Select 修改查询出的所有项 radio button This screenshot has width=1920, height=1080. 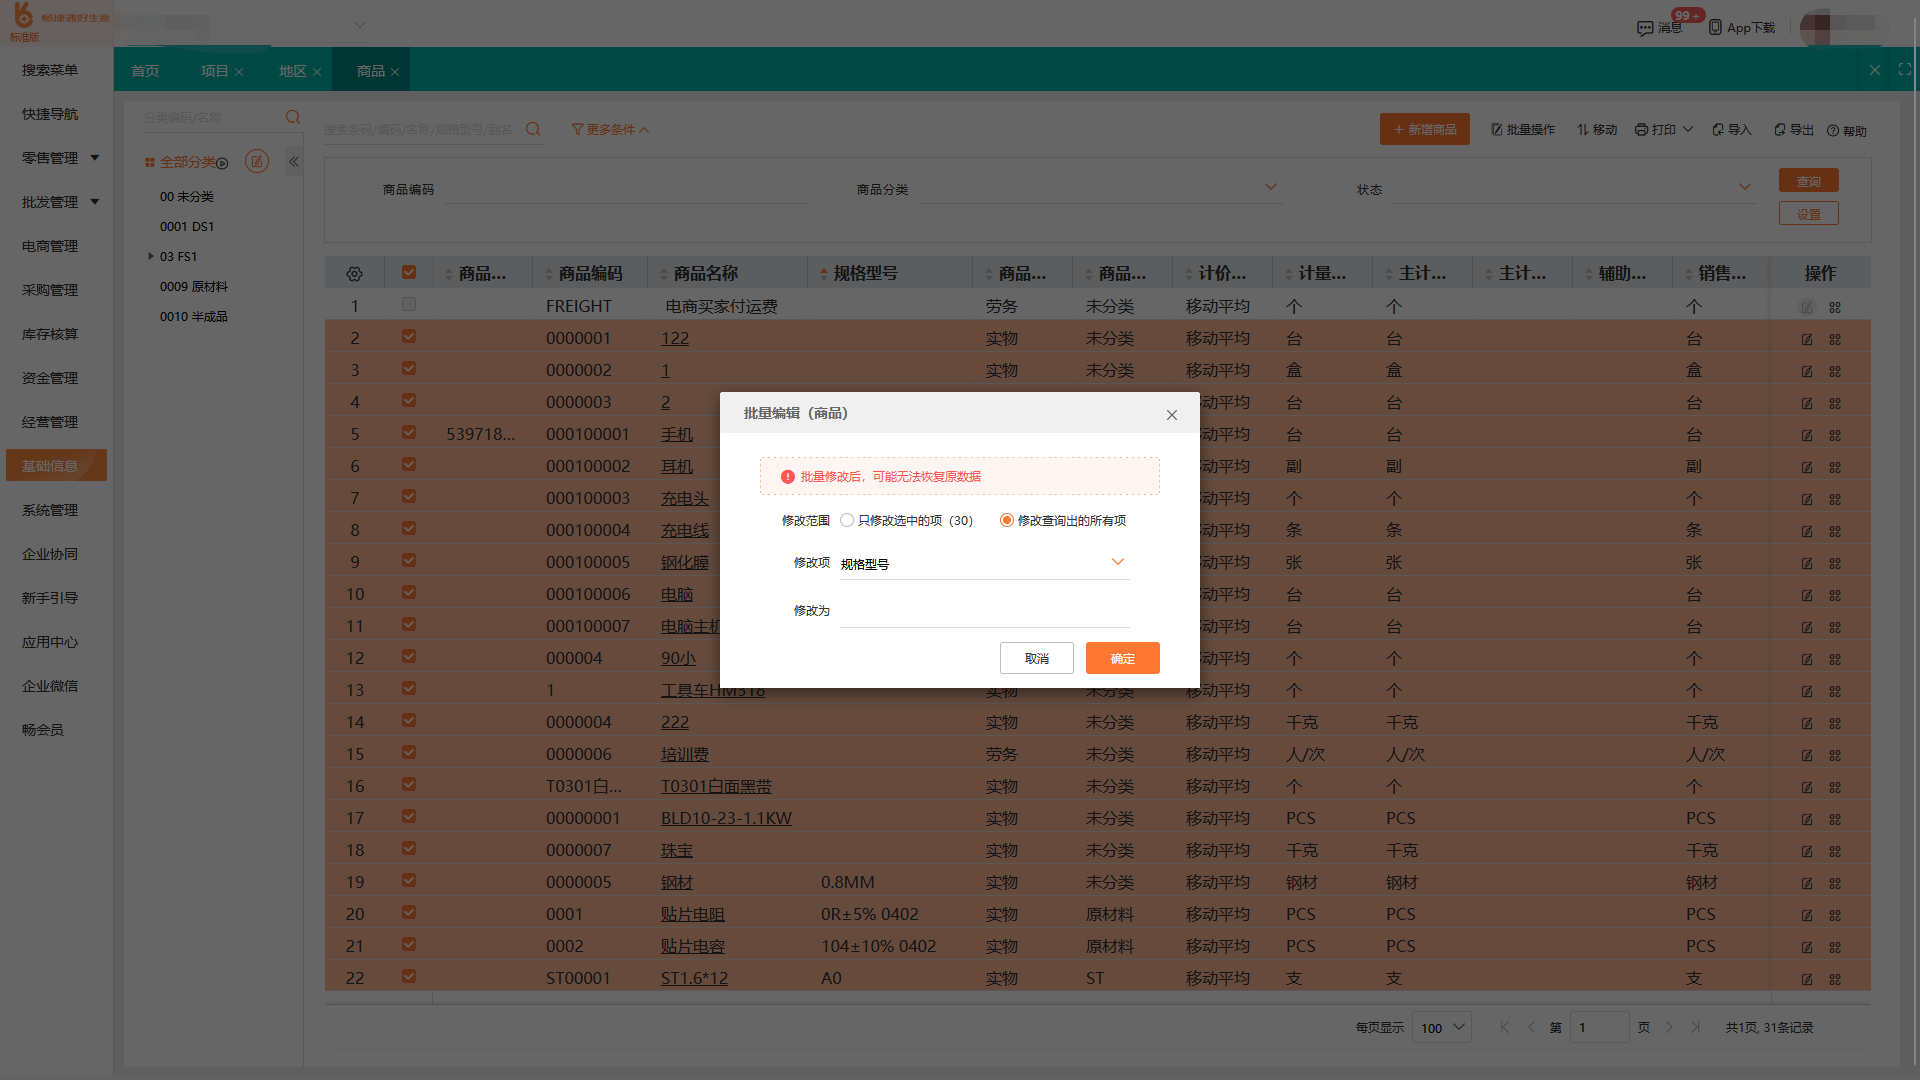[x=1005, y=520]
